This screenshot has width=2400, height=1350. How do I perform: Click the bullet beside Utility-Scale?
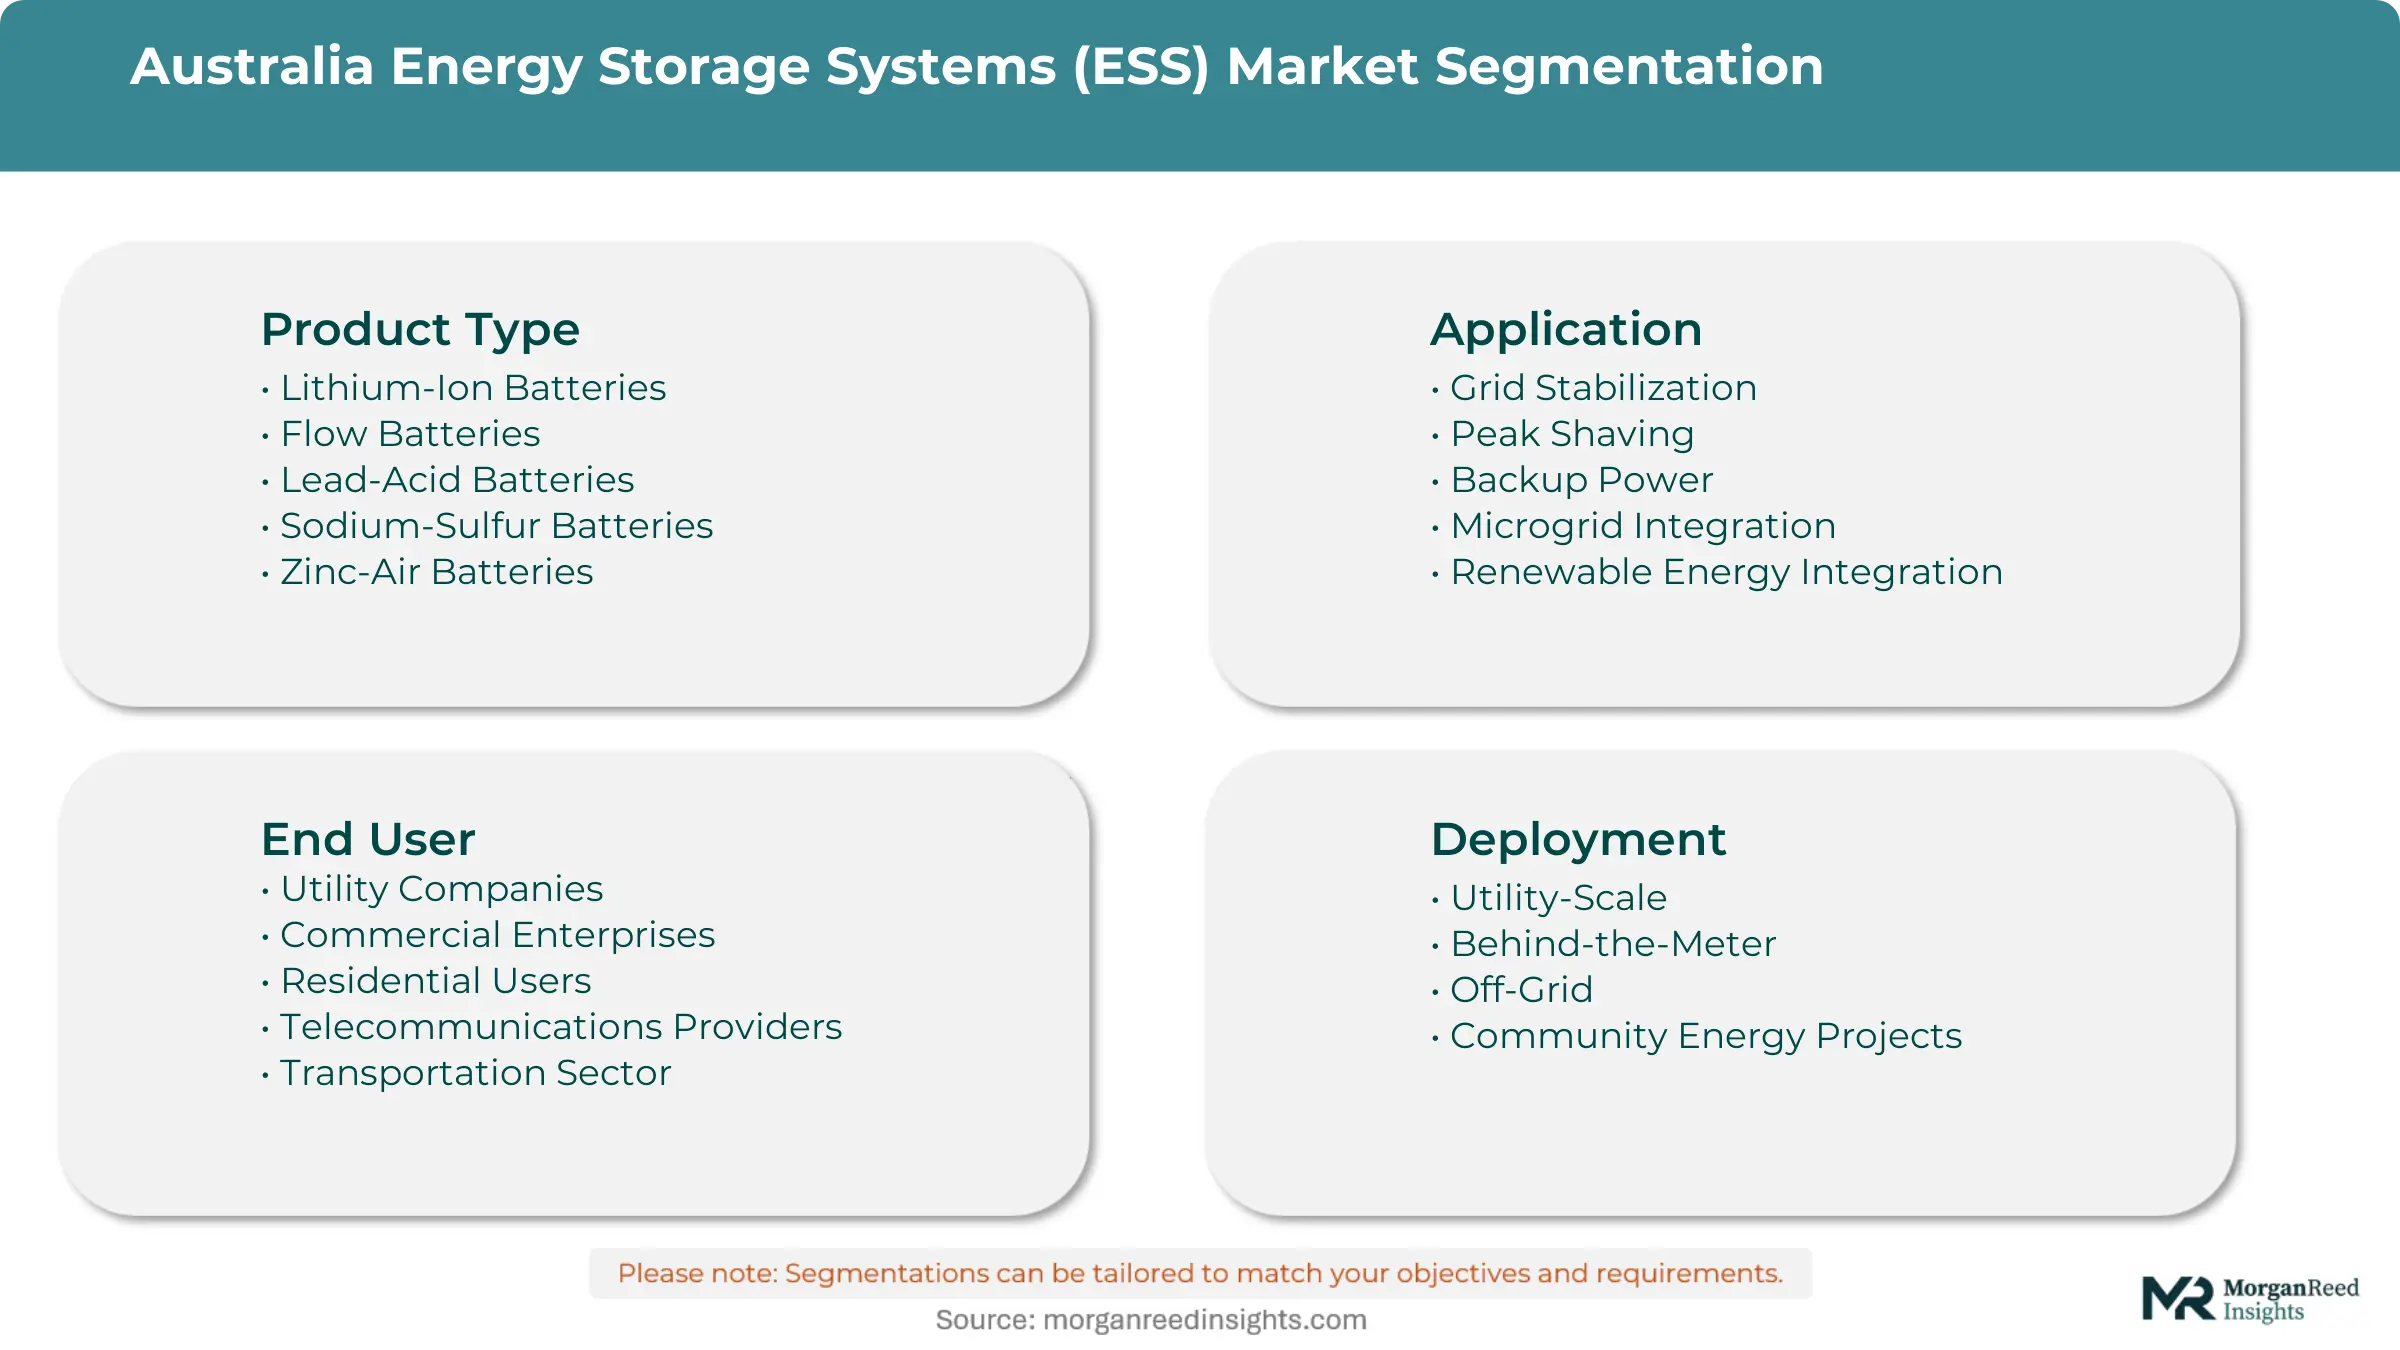(x=1437, y=897)
